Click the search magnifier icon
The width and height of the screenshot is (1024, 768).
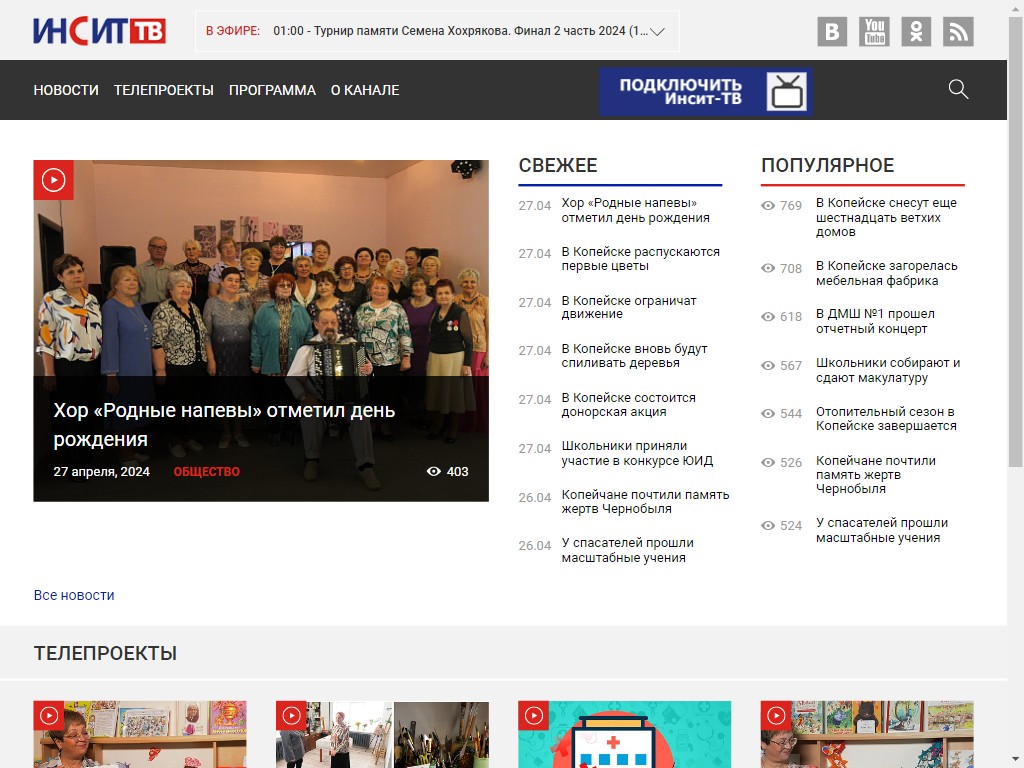tap(958, 90)
